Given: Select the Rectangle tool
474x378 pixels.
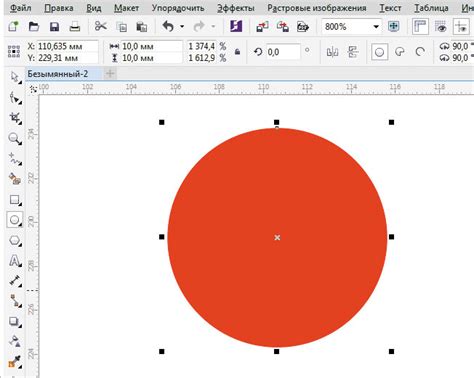Looking at the screenshot, I should coord(15,200).
